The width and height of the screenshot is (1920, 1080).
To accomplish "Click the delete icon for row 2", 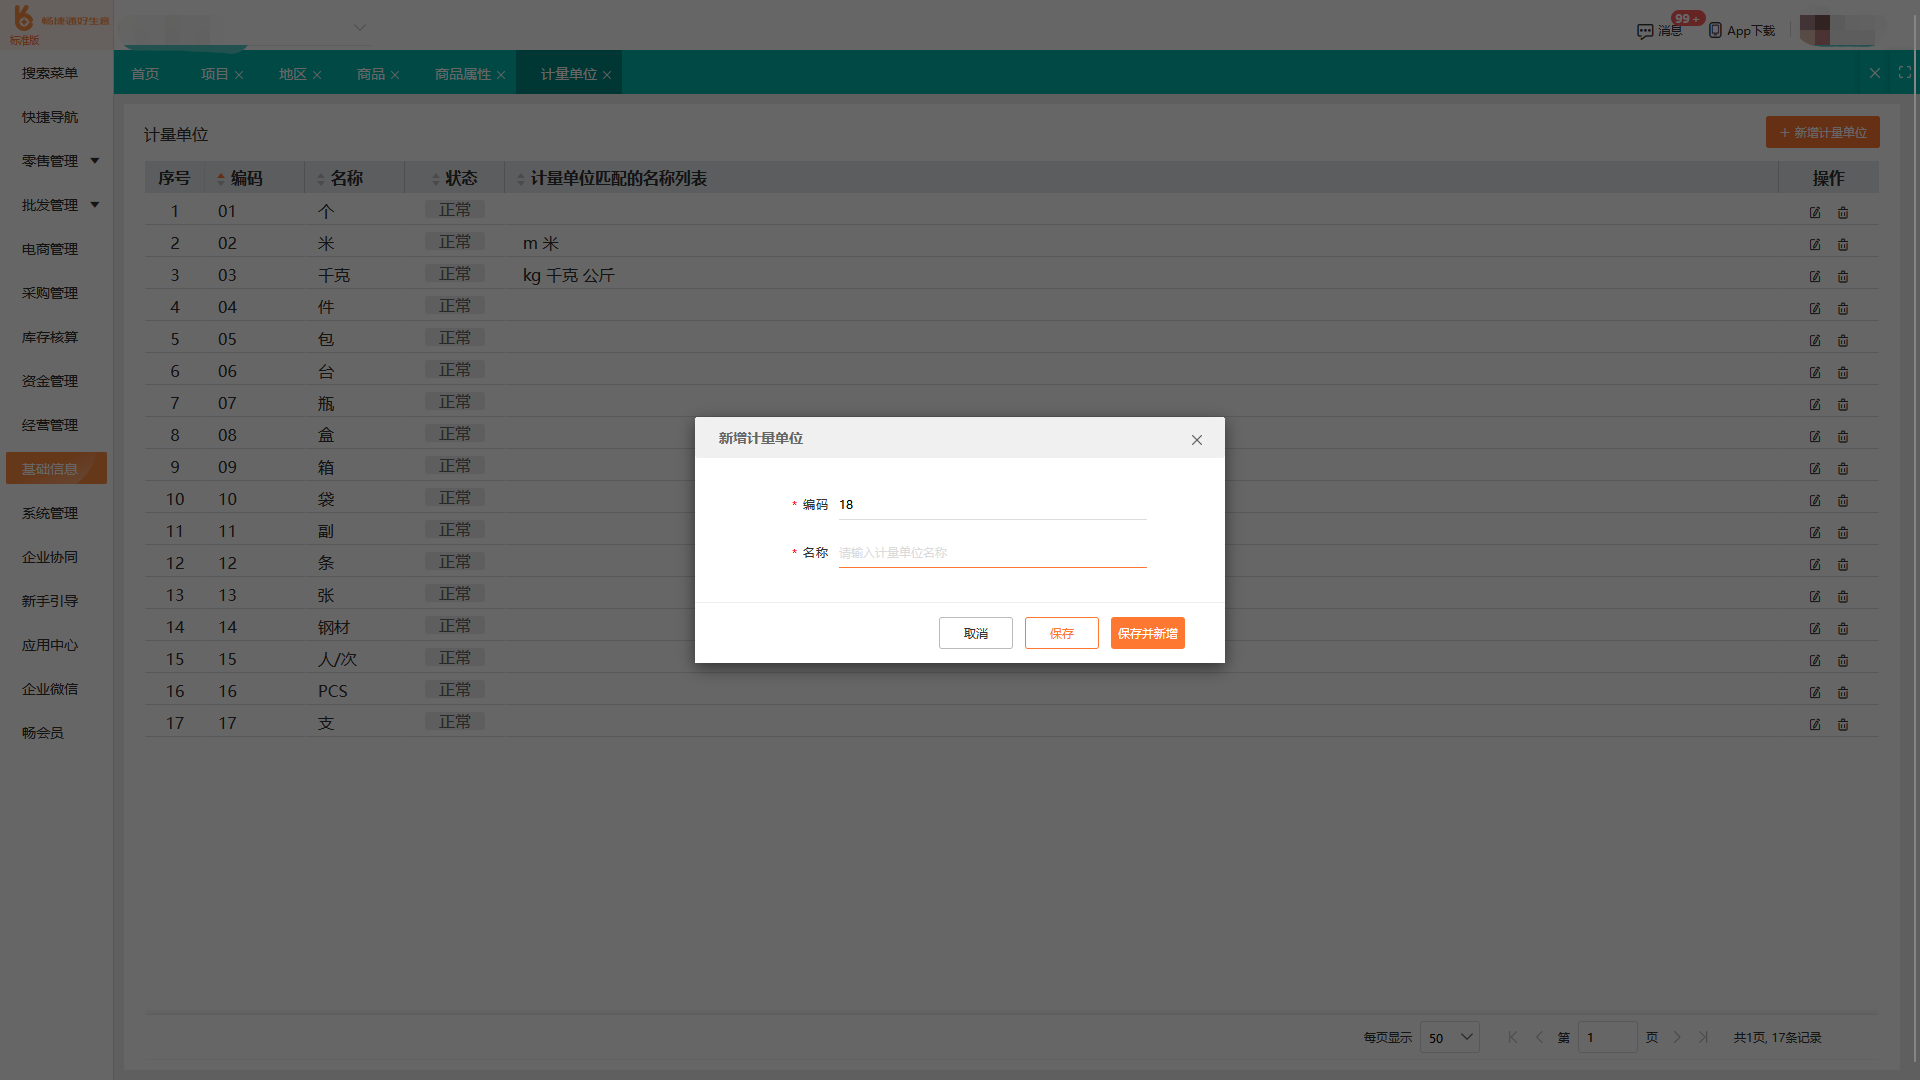I will tap(1844, 244).
